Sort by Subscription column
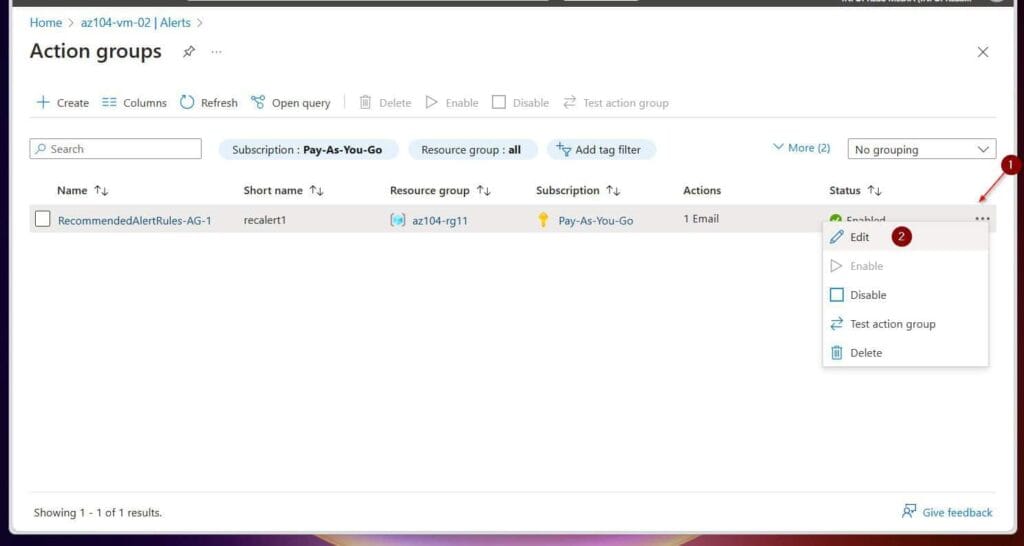Viewport: 1024px width, 546px height. click(x=578, y=191)
